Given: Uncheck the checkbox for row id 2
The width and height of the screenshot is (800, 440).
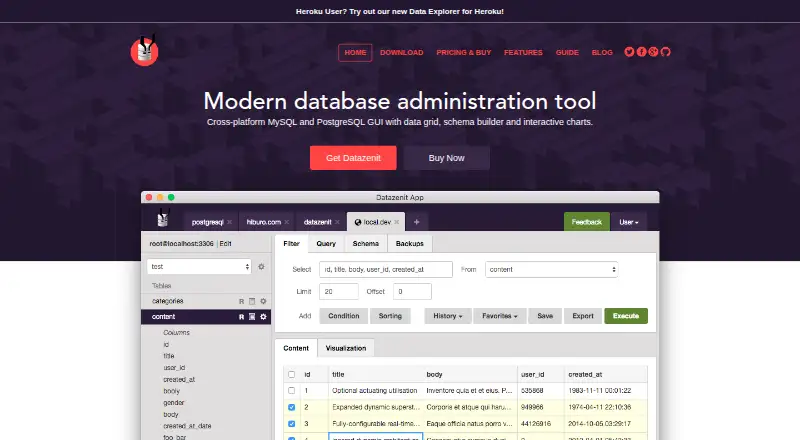Looking at the screenshot, I should coord(291,407).
